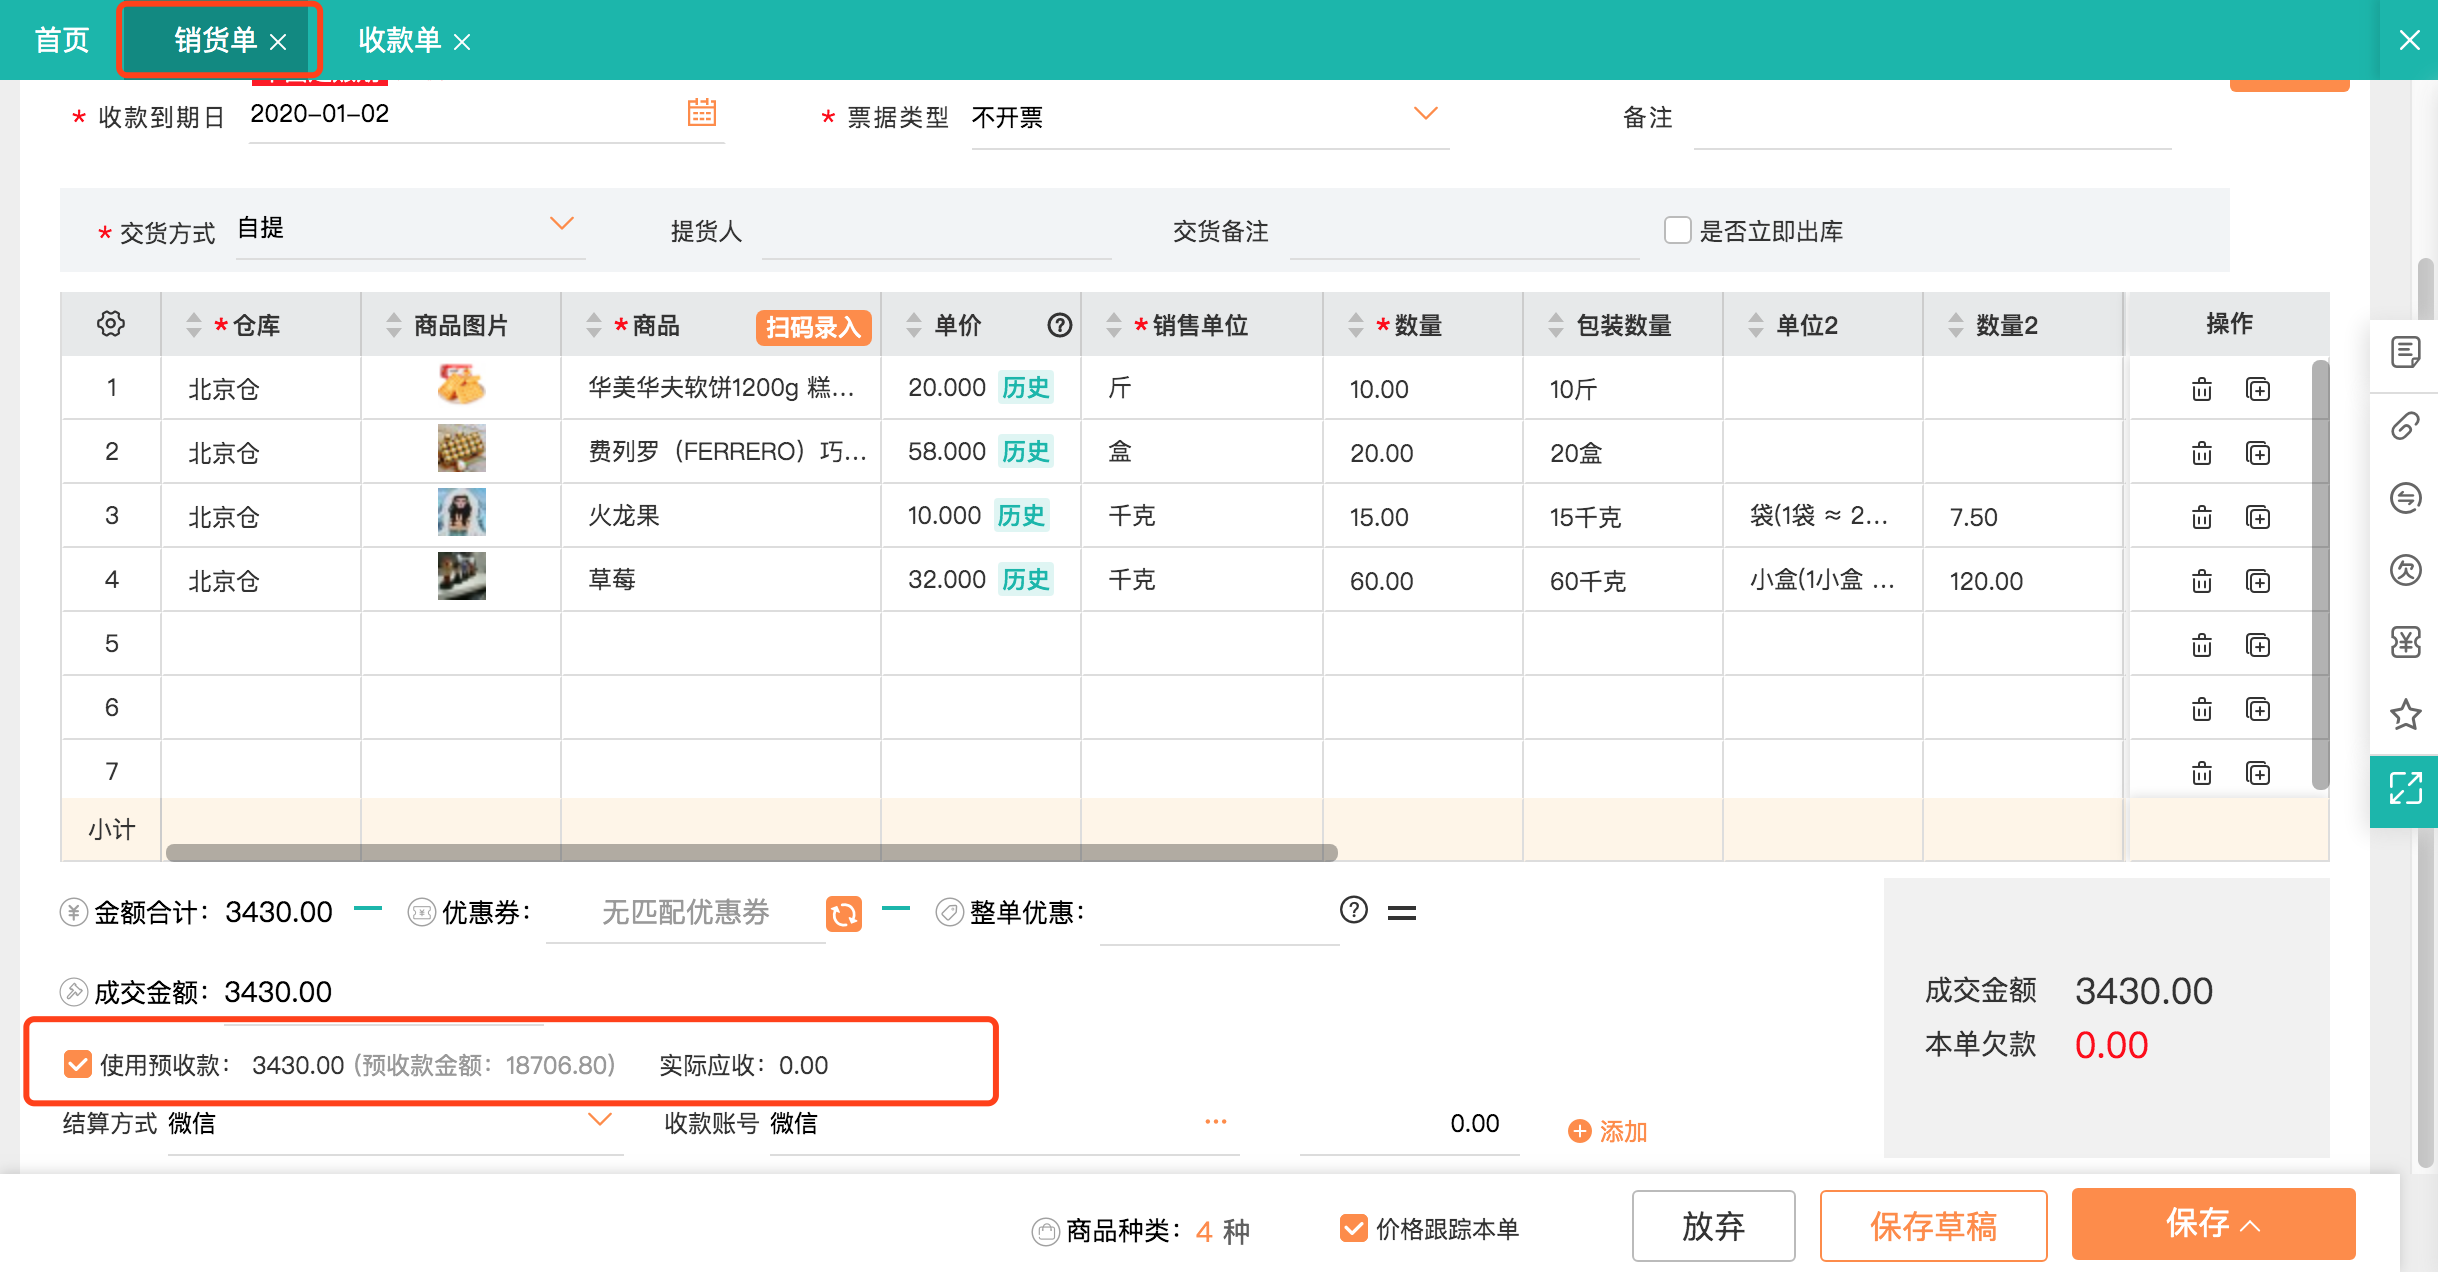Screen dimensions: 2438x1272
Task: Toggle the 使用预收款 checkbox
Action: [x=76, y=1062]
